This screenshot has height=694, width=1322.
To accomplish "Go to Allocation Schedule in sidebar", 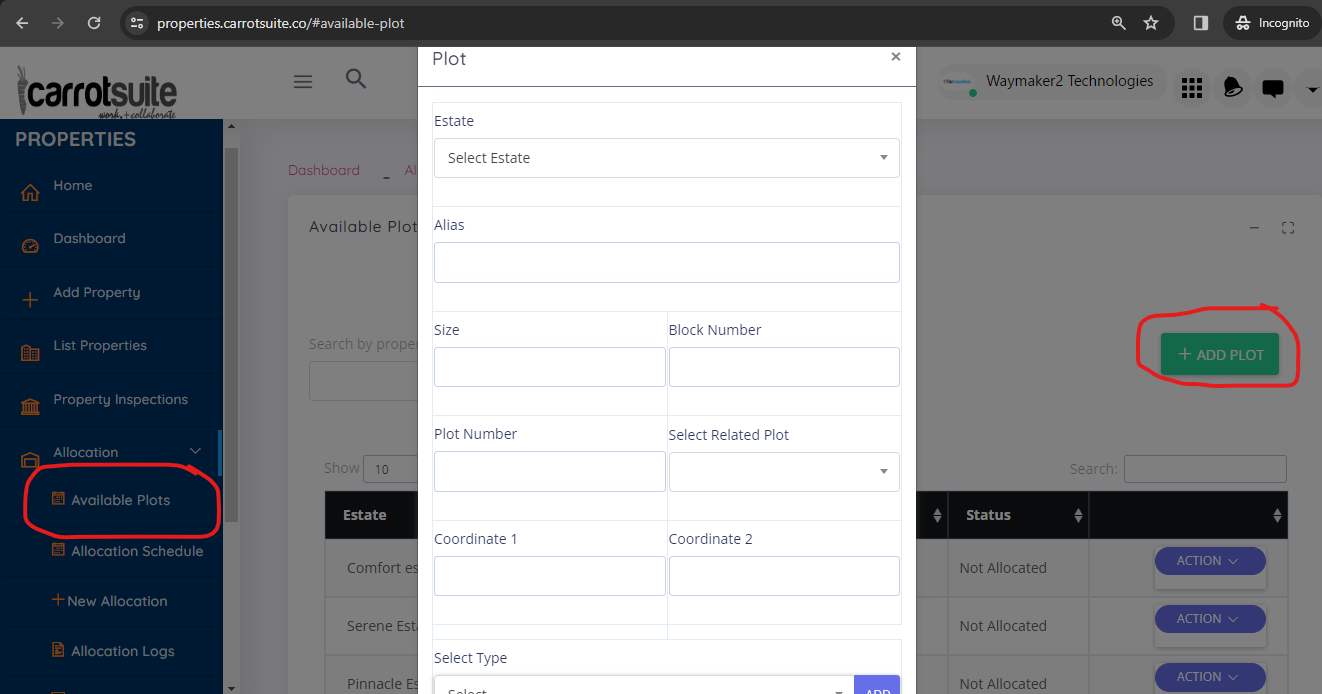I will click(x=137, y=551).
